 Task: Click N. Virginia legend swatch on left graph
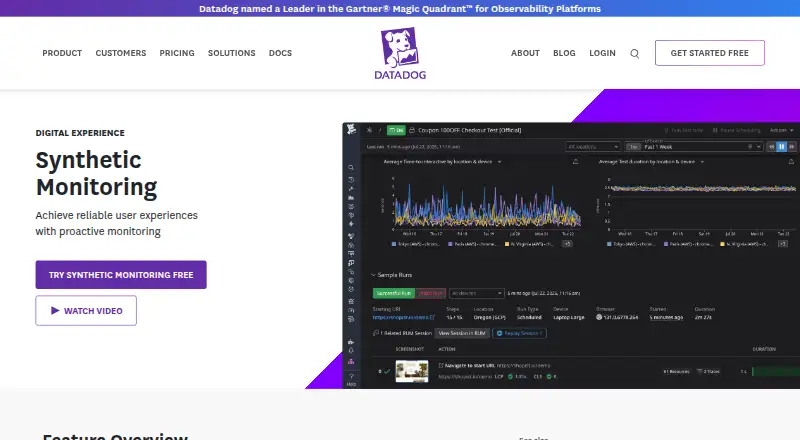click(507, 245)
